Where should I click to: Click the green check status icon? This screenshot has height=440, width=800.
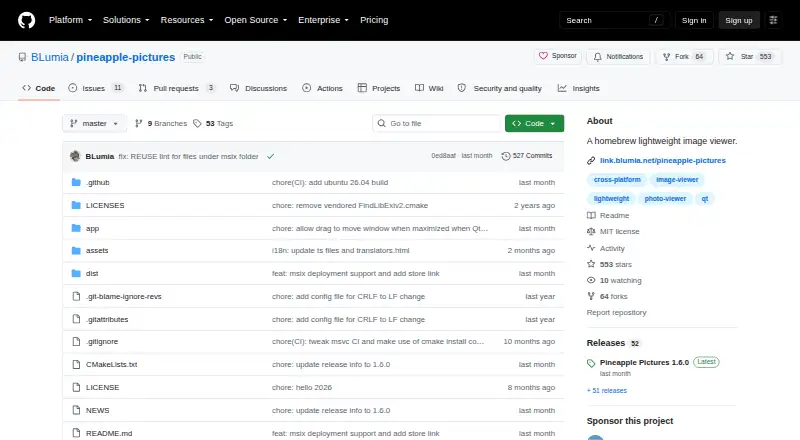(x=270, y=156)
